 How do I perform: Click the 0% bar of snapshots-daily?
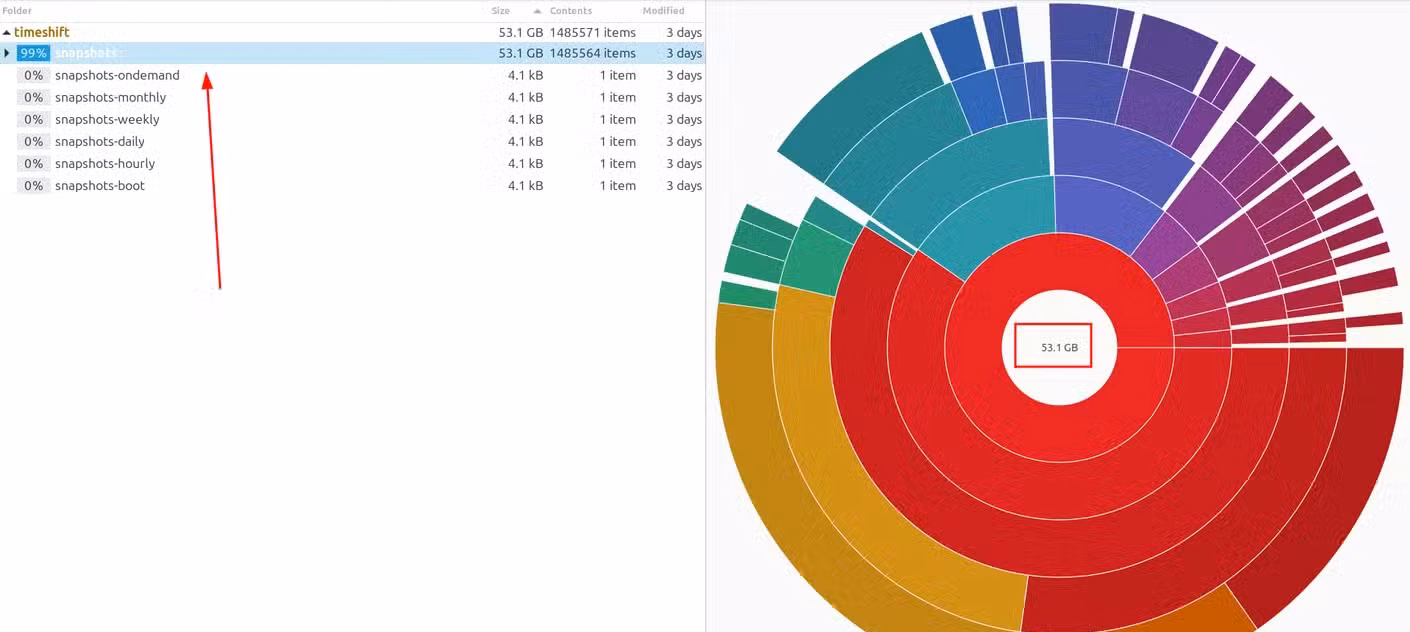pos(34,141)
